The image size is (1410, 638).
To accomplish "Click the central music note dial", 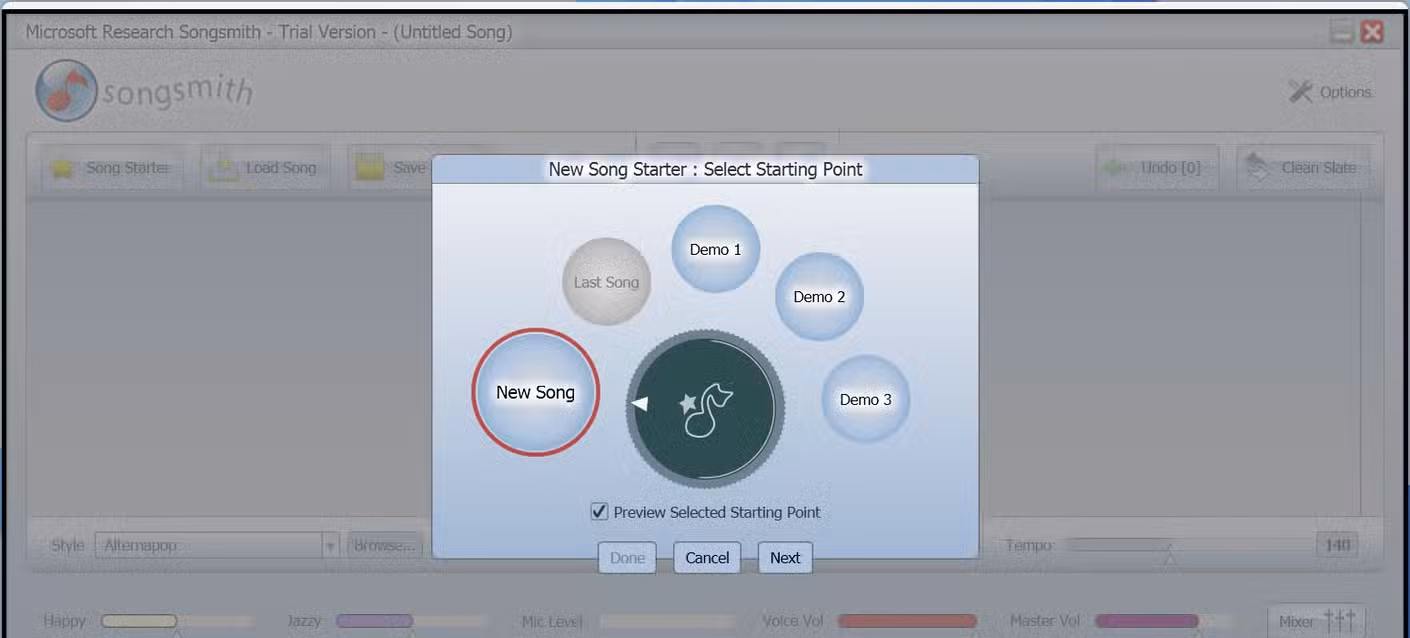I will point(706,408).
